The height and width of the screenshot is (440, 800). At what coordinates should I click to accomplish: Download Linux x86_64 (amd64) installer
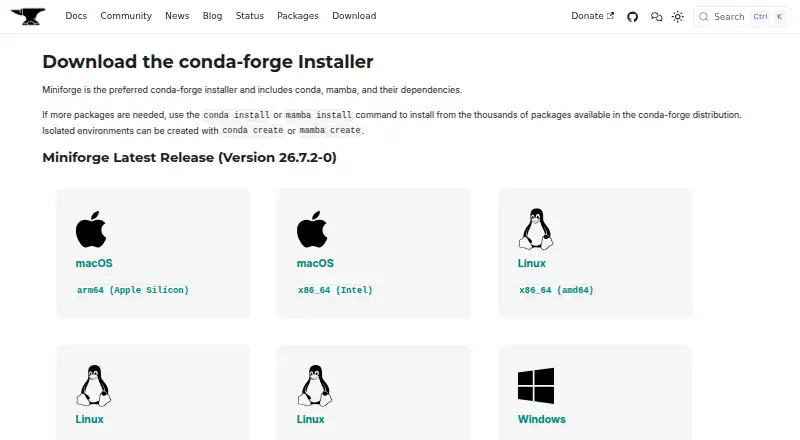point(556,290)
